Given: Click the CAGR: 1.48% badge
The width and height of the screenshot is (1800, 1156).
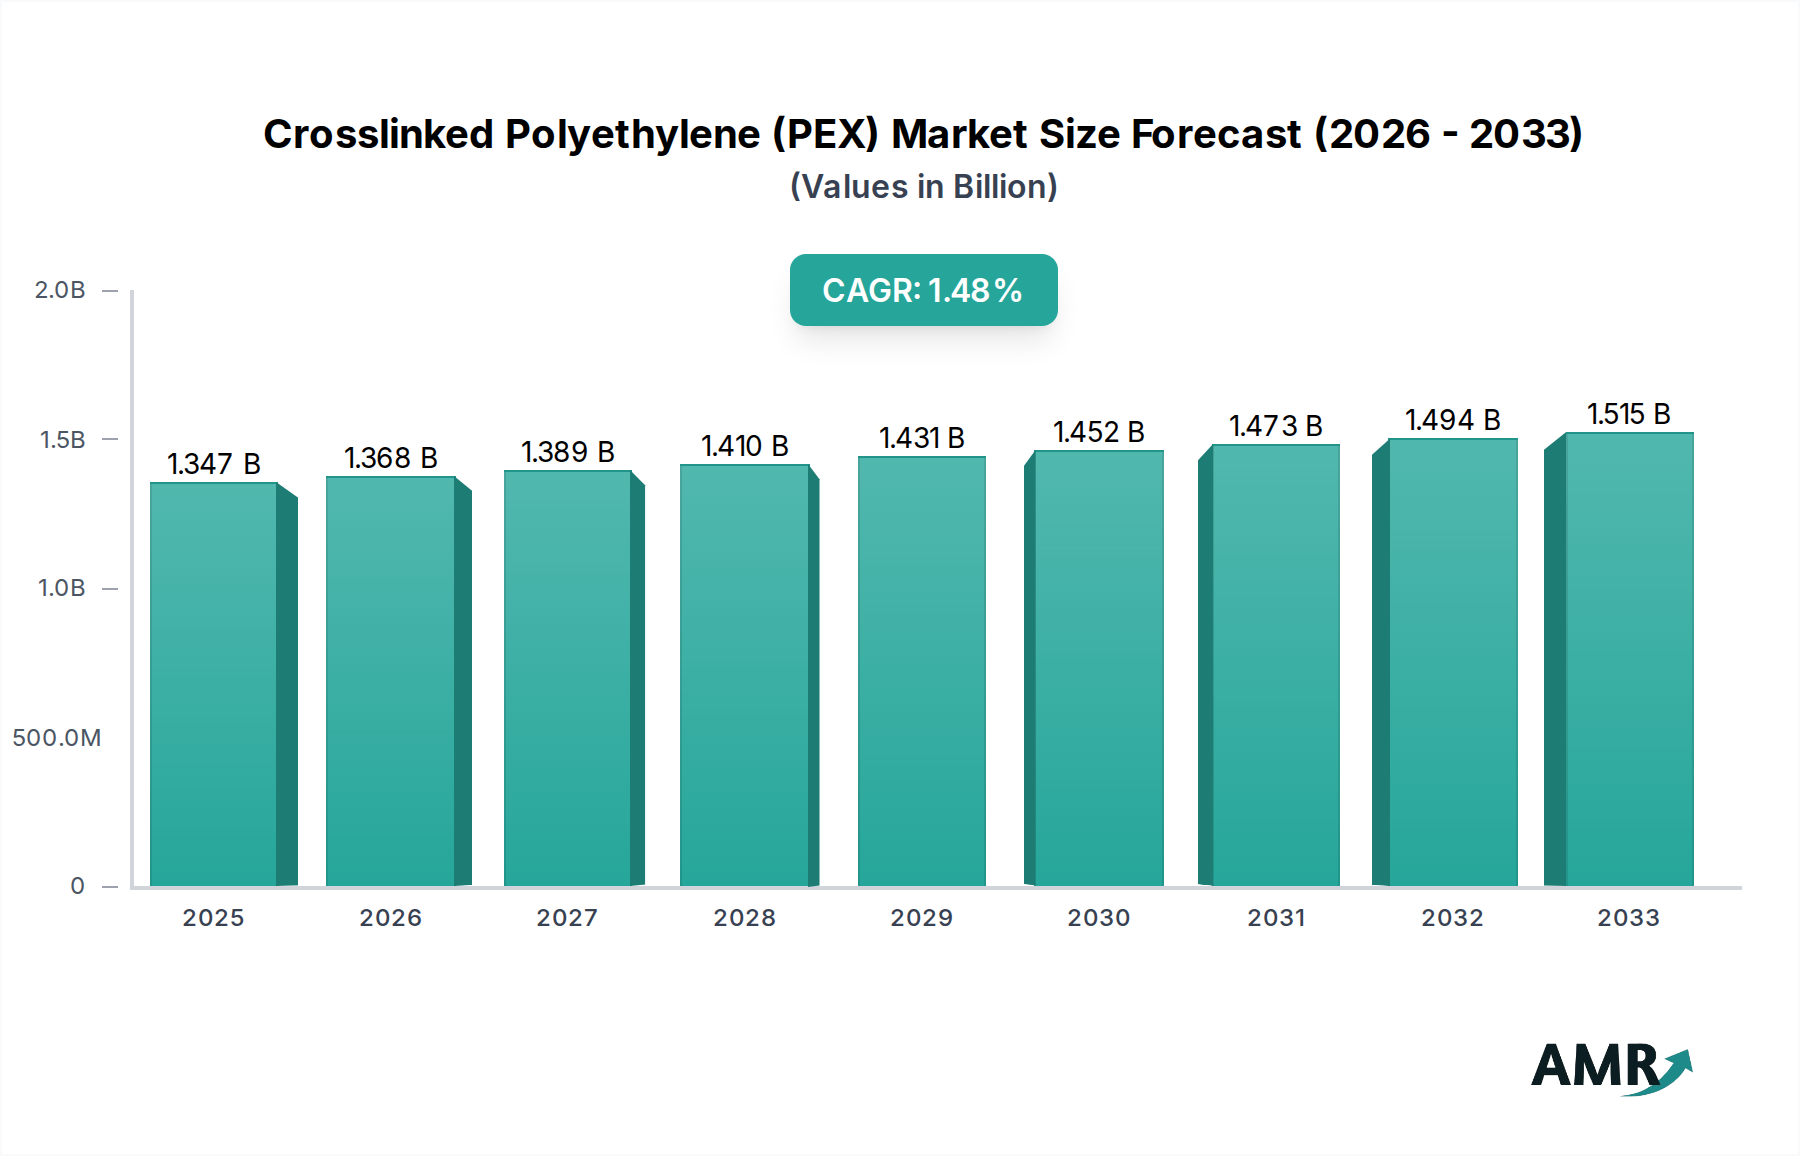Looking at the screenshot, I should [x=922, y=290].
